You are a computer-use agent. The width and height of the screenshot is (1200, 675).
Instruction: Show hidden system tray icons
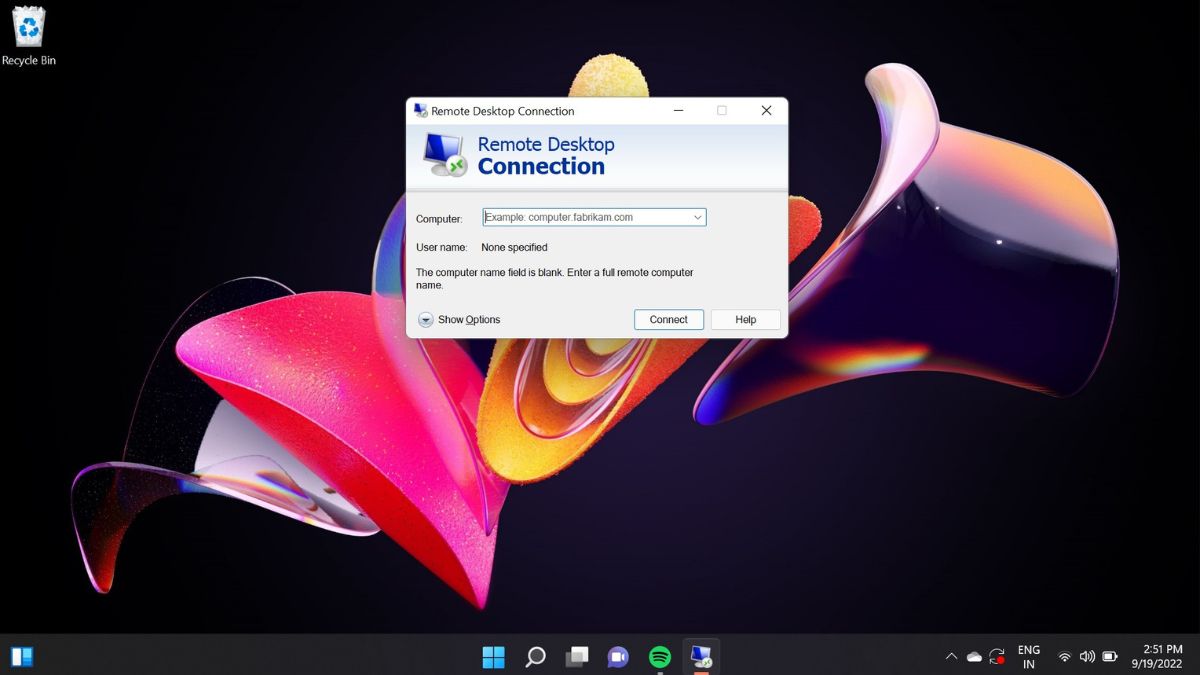tap(950, 657)
